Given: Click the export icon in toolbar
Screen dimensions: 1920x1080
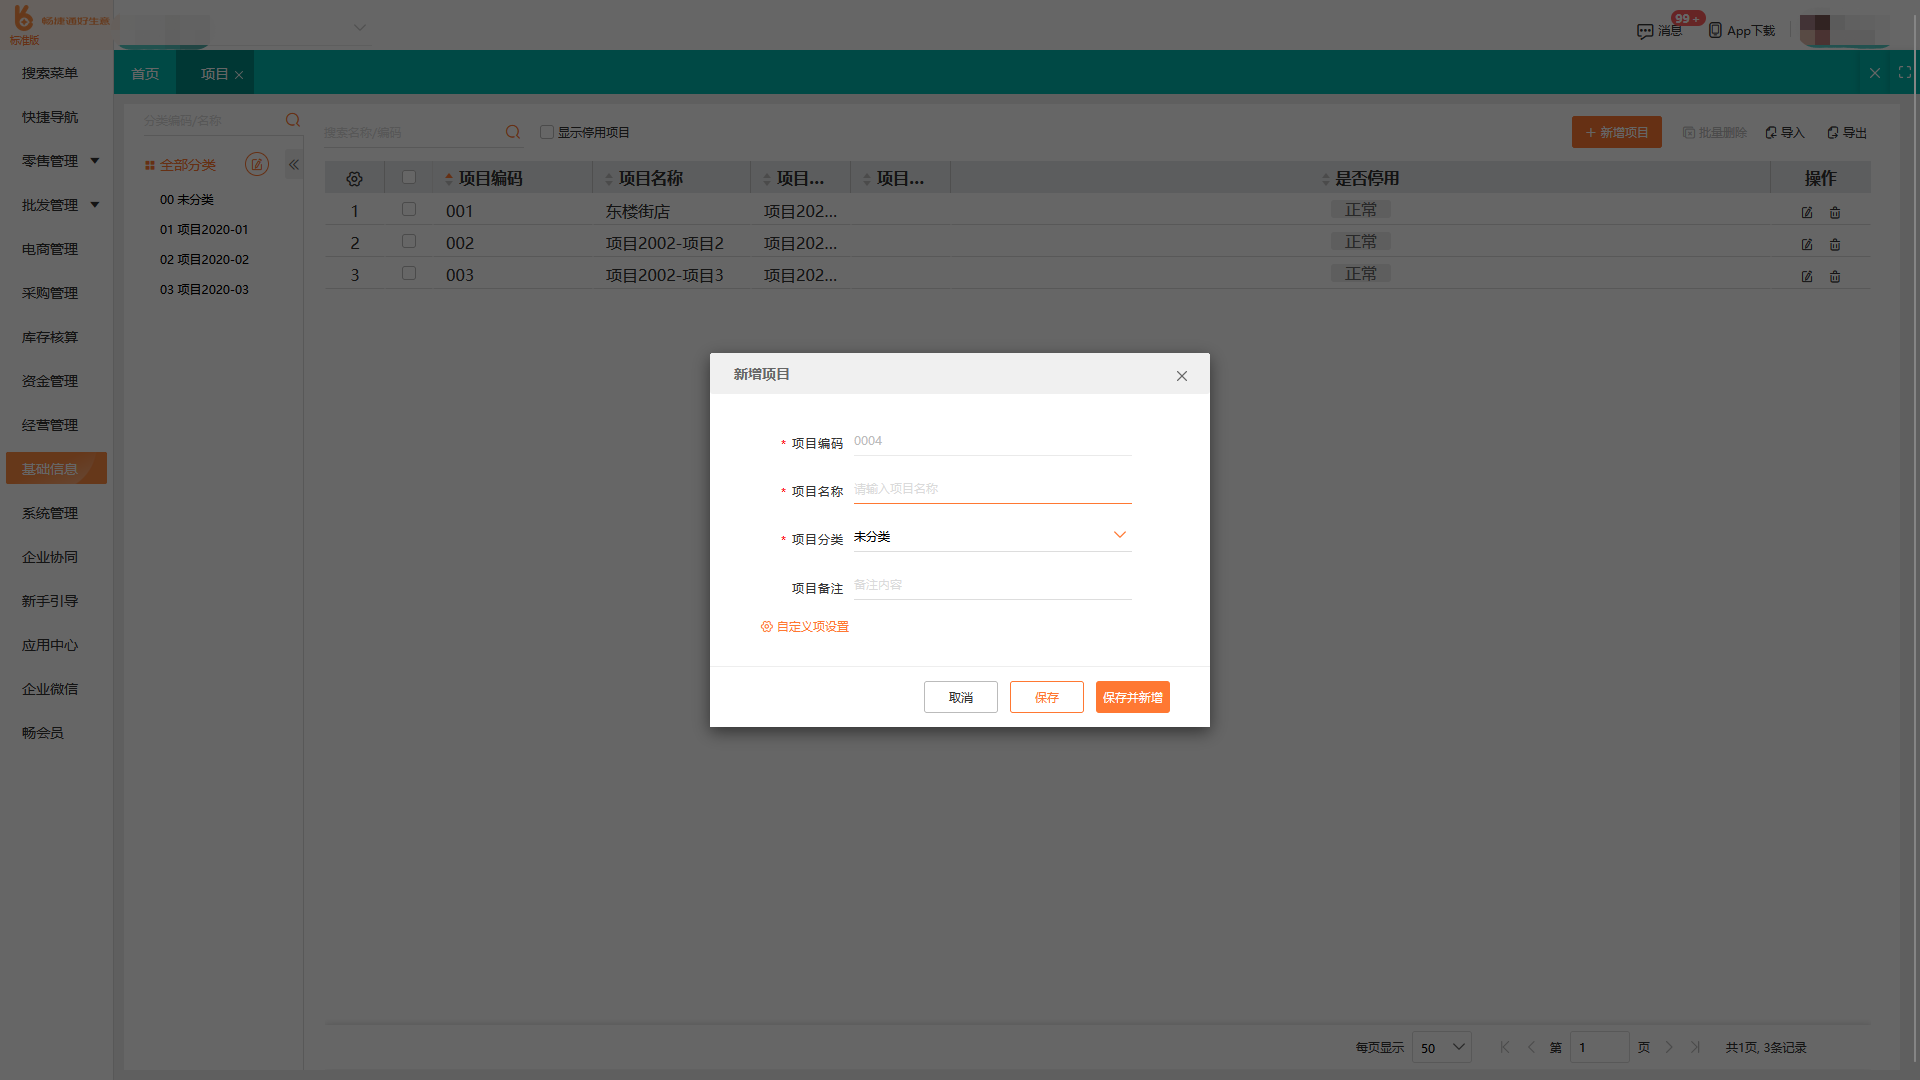Looking at the screenshot, I should tap(1846, 131).
